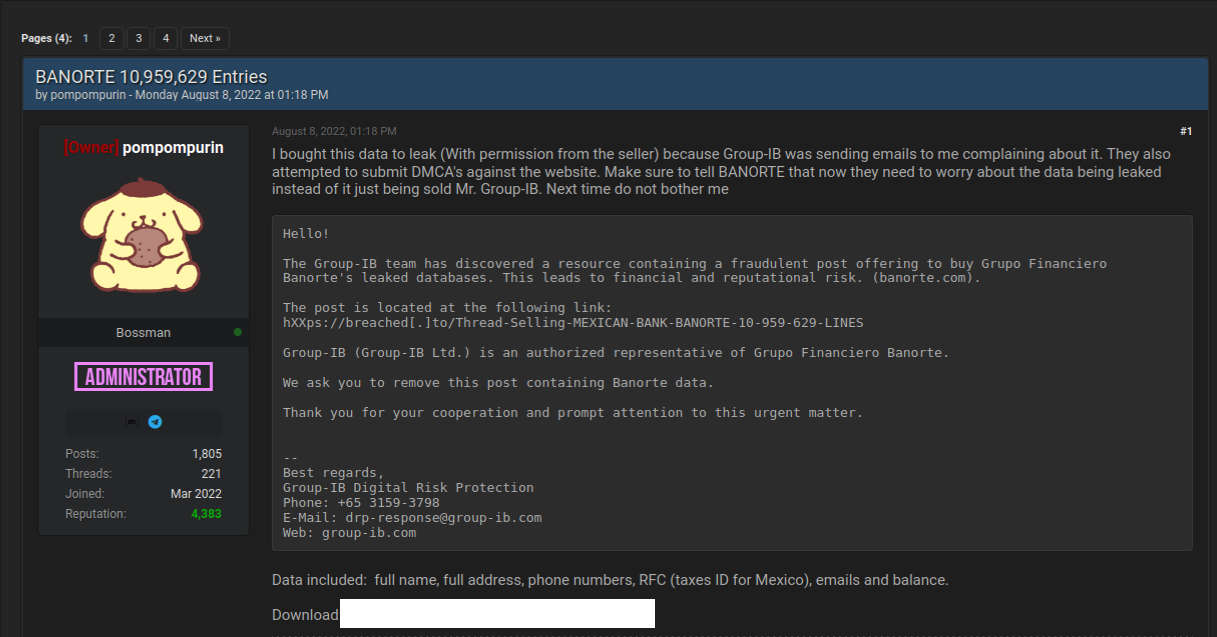Click the redacted Download link
Screen dimensions: 1217x637
(497, 614)
